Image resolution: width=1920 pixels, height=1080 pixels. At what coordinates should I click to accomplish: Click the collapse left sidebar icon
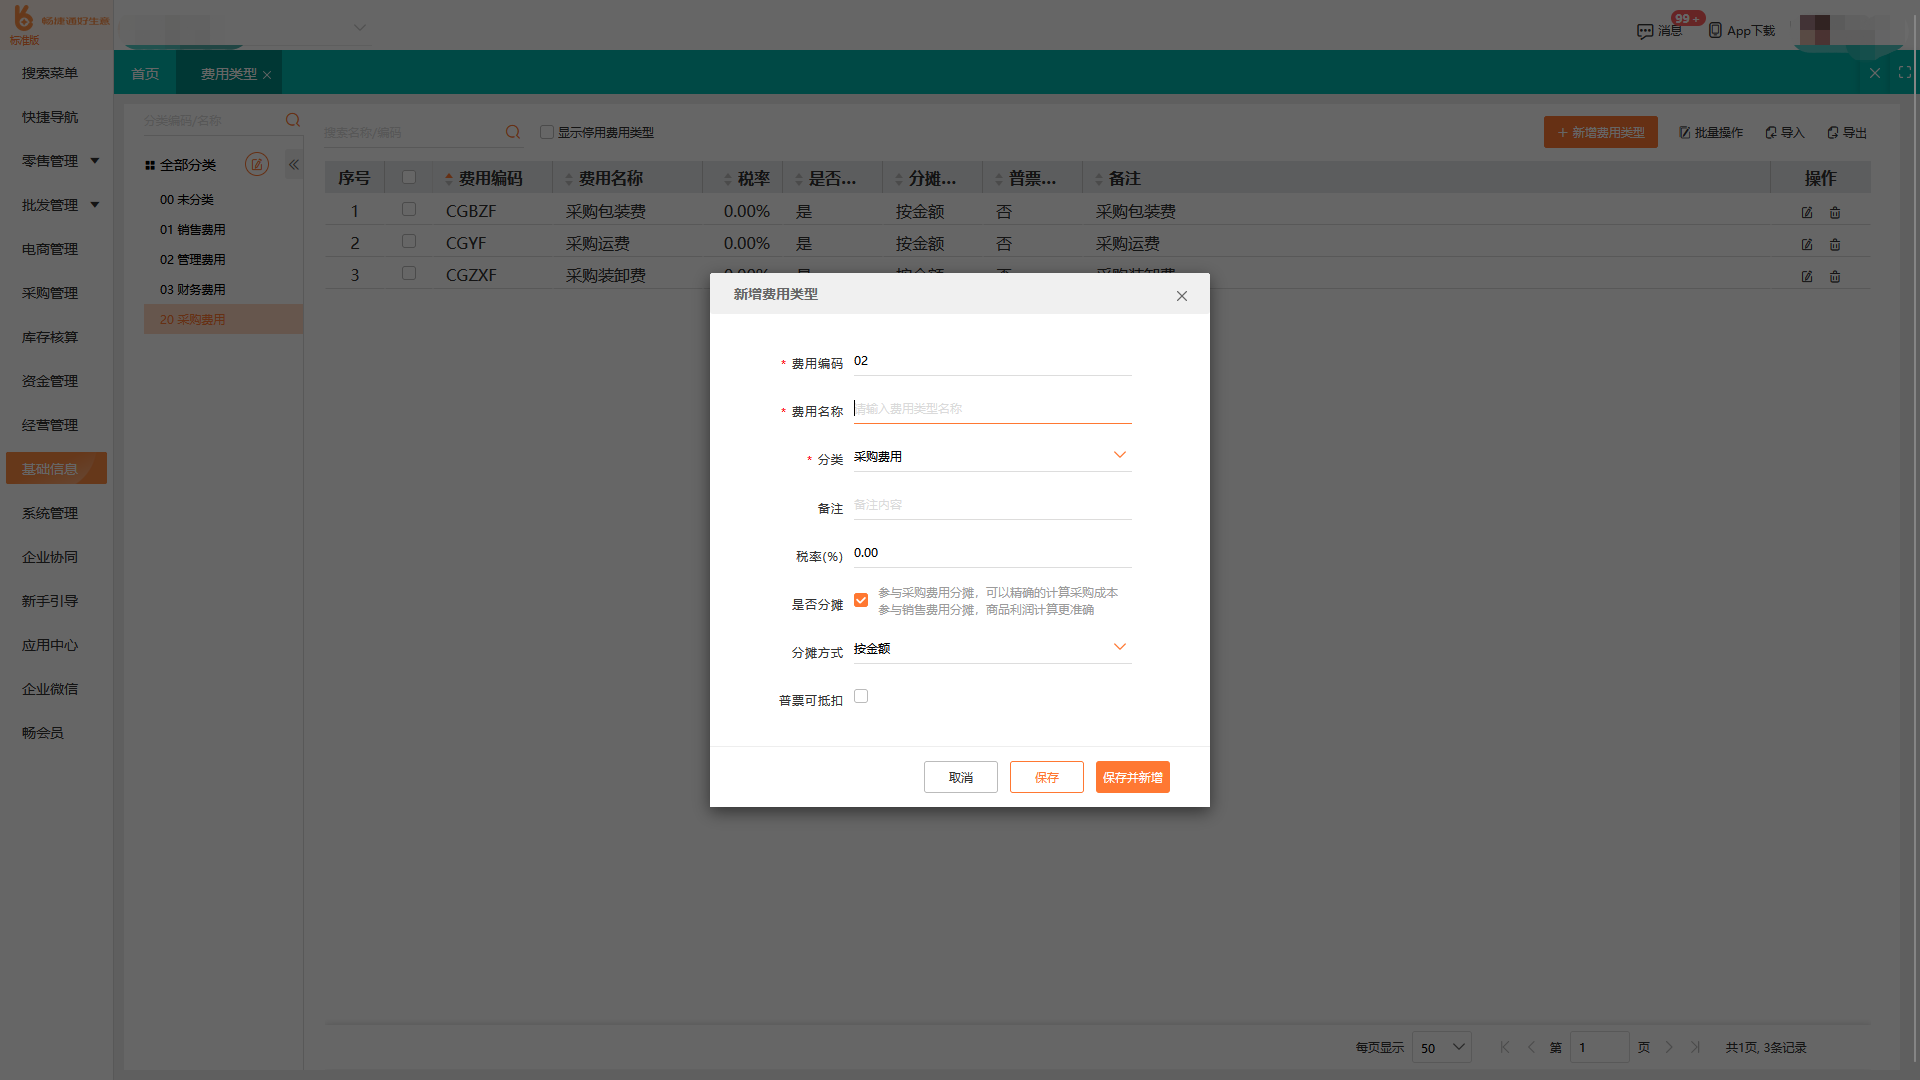[294, 164]
